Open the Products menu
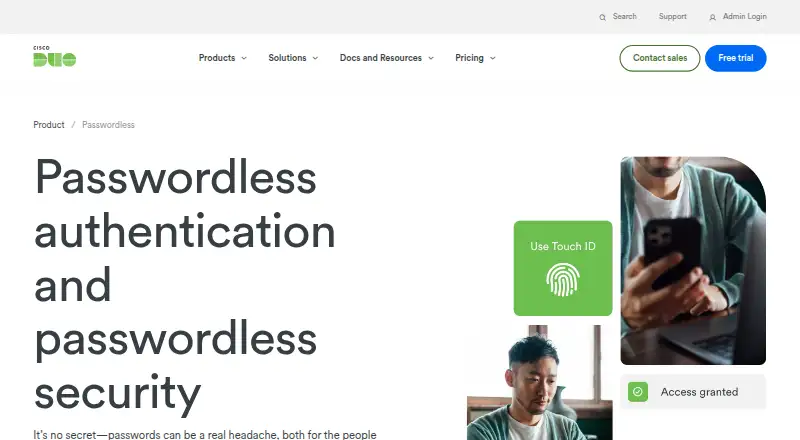The image size is (800, 440). tap(217, 58)
